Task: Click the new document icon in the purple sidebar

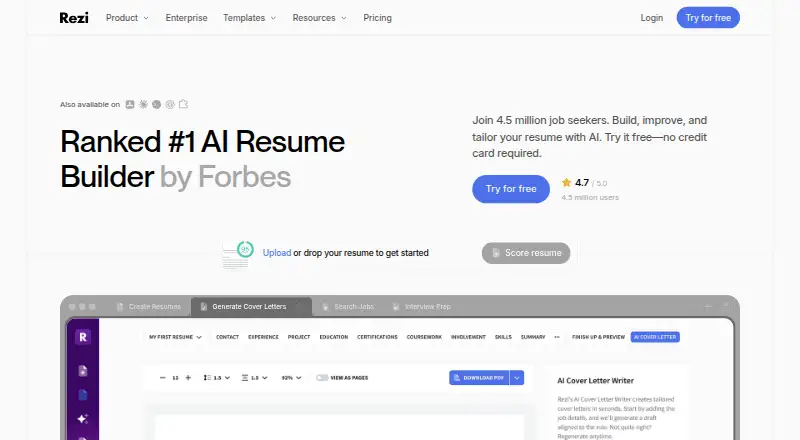Action: (83, 371)
